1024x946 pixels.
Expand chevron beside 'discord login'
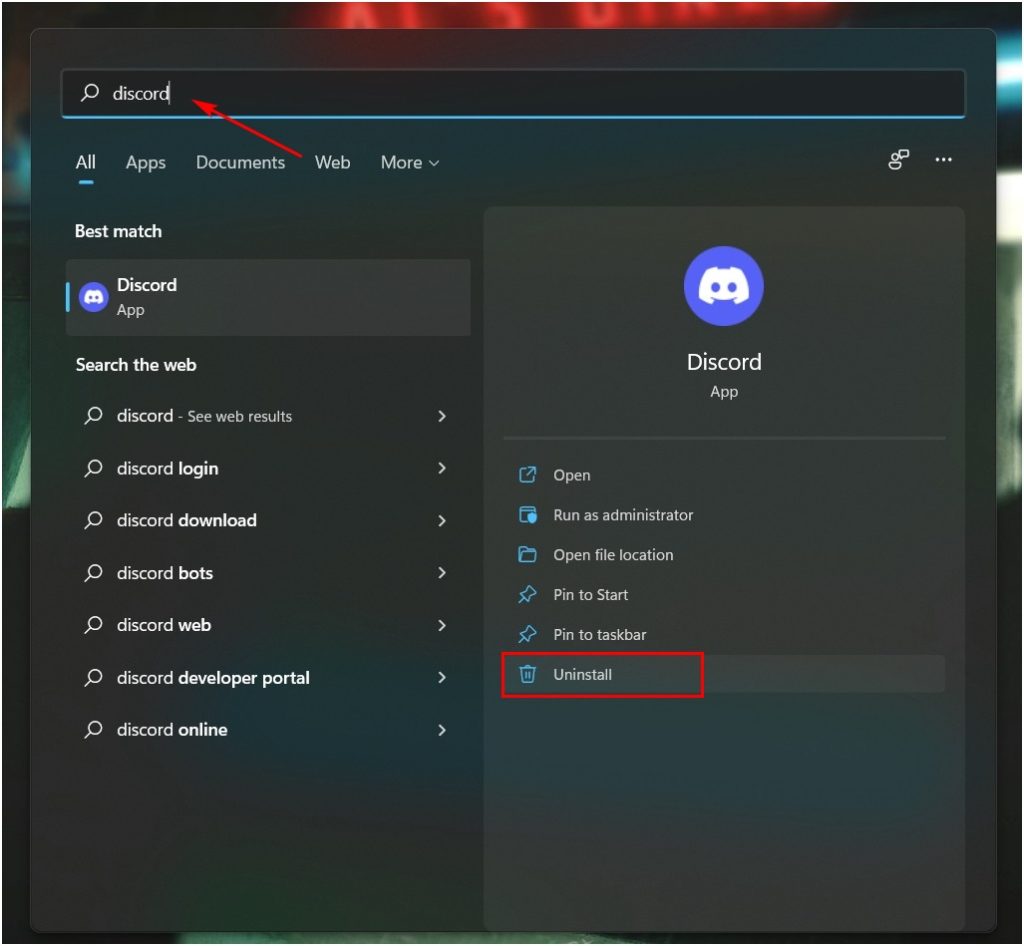pyautogui.click(x=442, y=468)
